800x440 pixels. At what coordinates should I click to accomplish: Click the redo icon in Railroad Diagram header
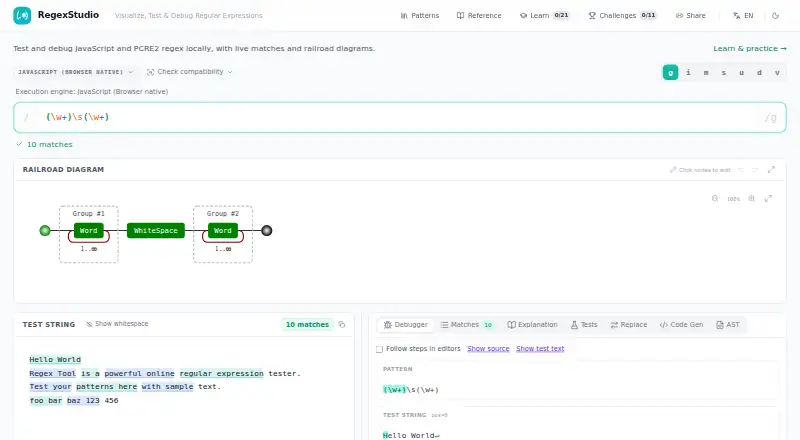[755, 170]
